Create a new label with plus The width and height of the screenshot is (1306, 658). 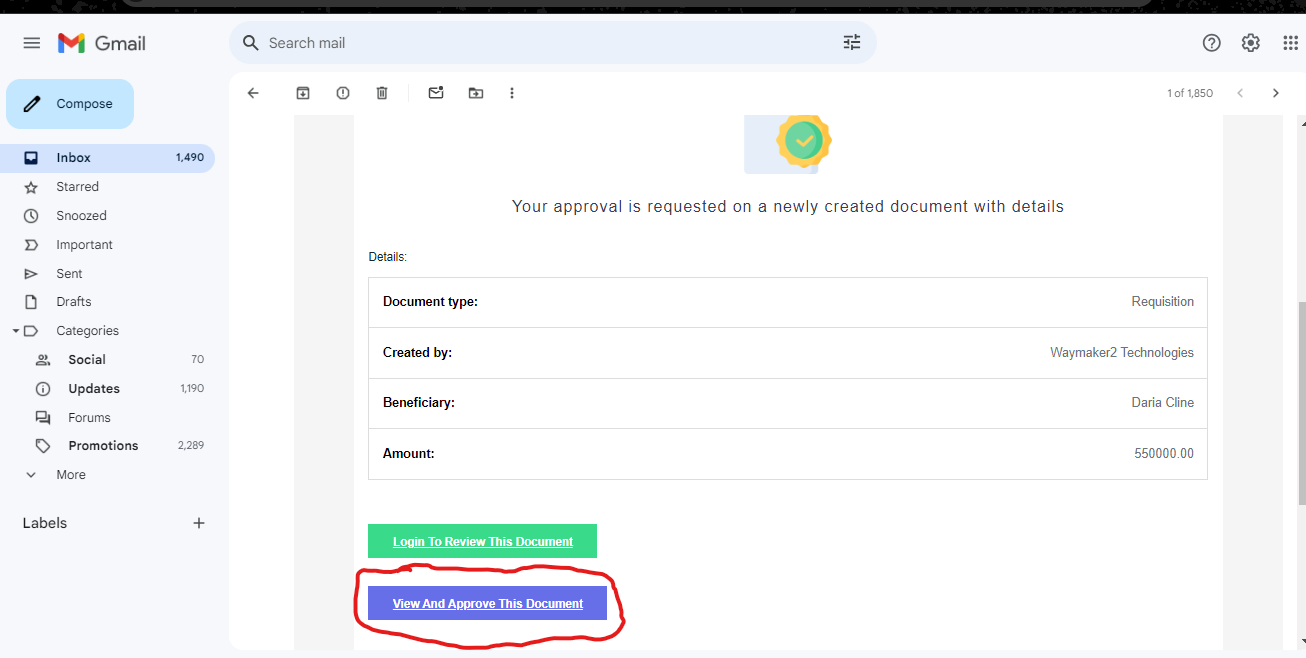tap(199, 523)
